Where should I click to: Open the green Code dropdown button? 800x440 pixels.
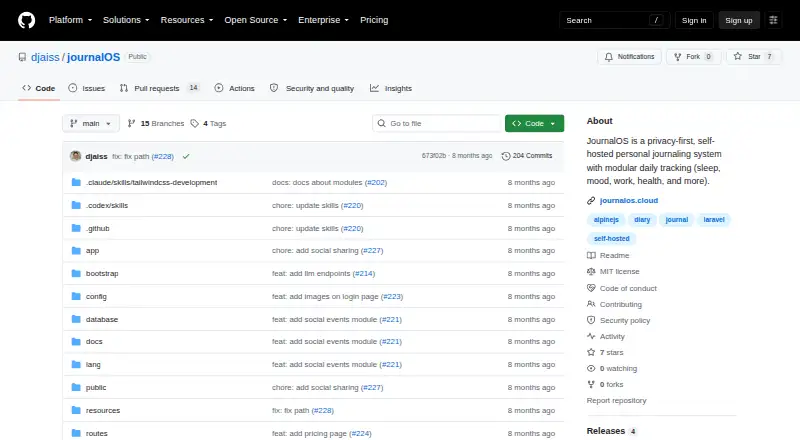(x=534, y=124)
